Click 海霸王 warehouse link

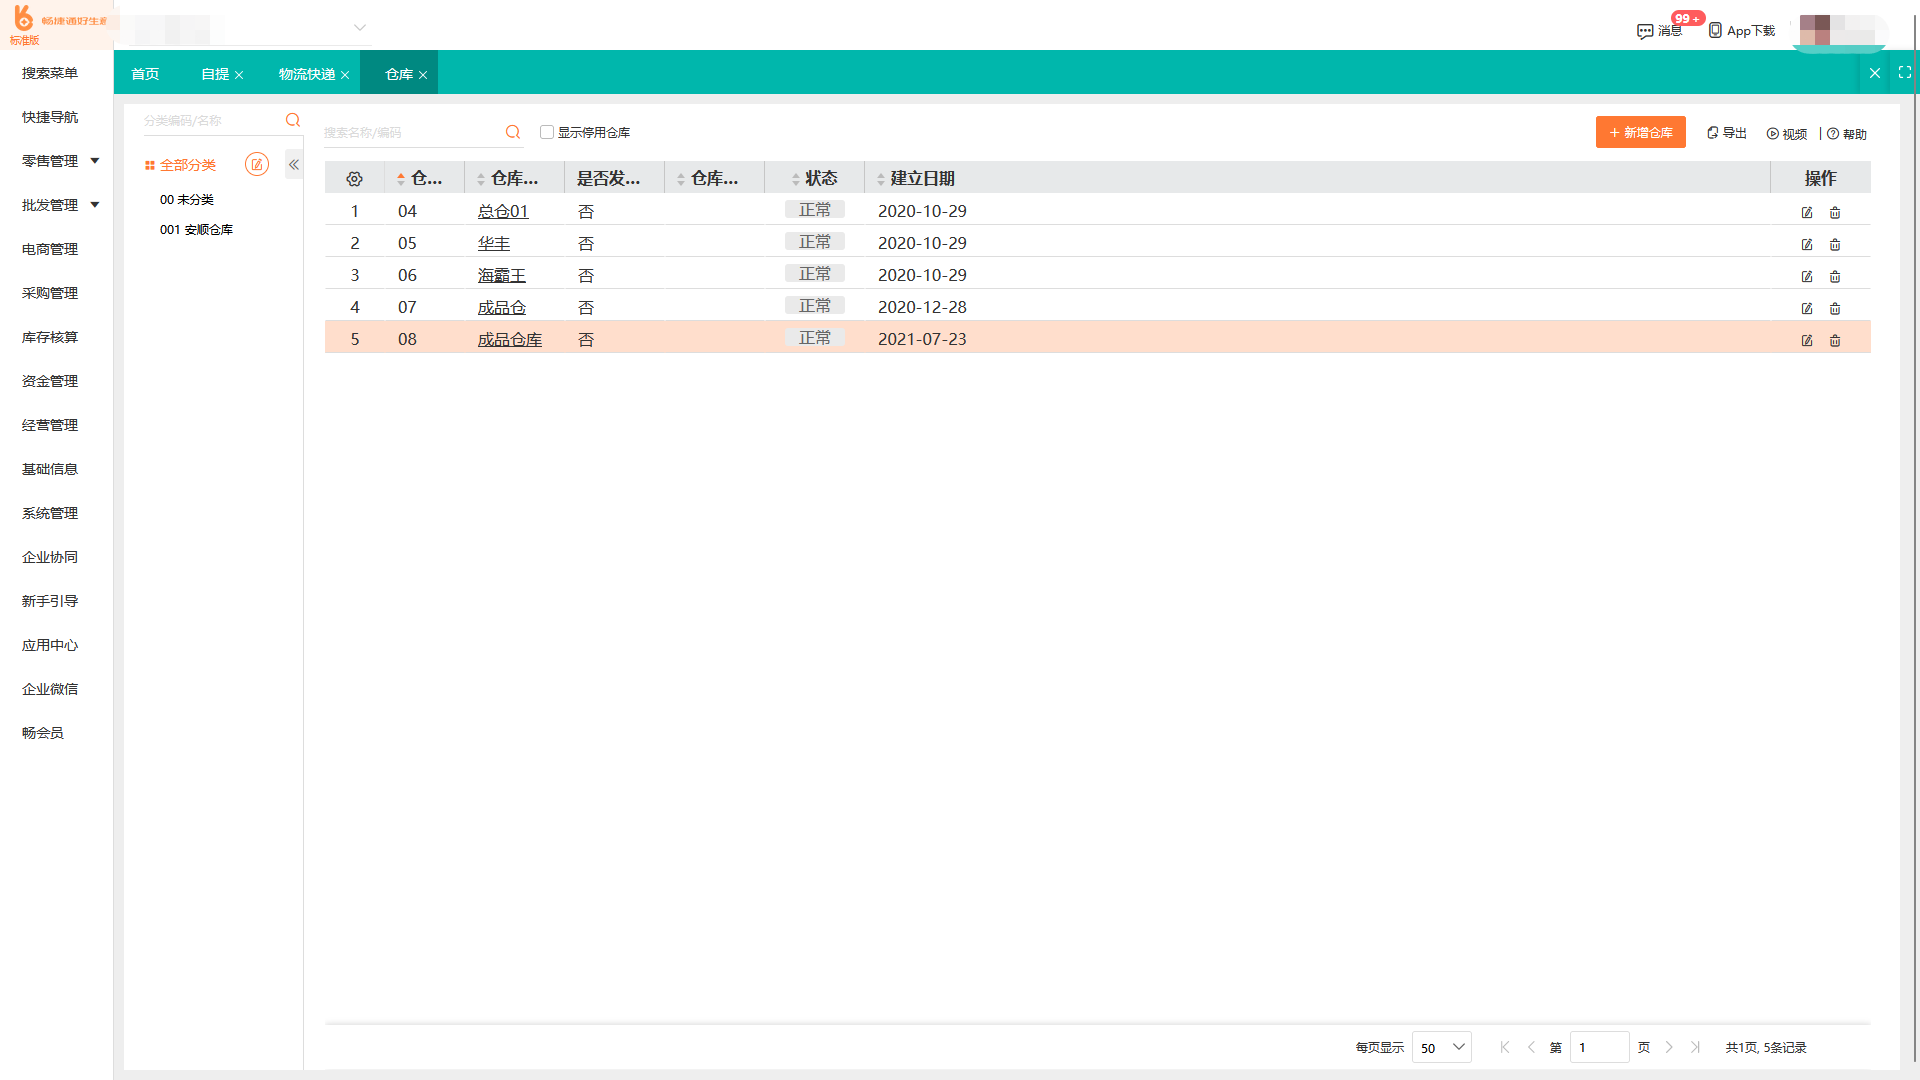[501, 274]
